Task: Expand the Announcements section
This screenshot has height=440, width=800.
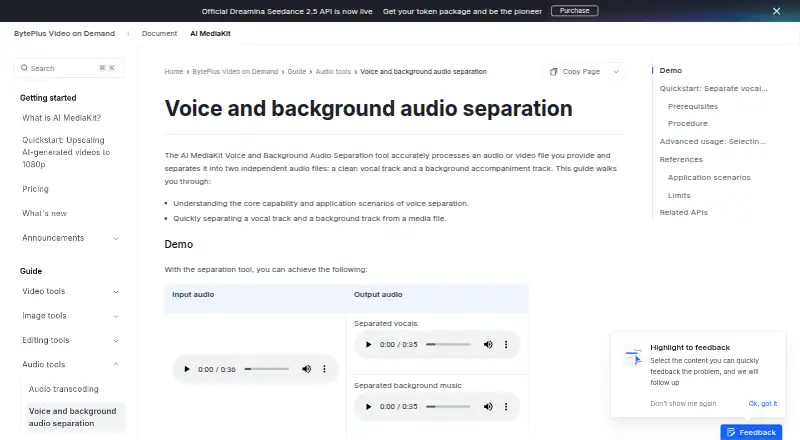Action: (x=116, y=238)
